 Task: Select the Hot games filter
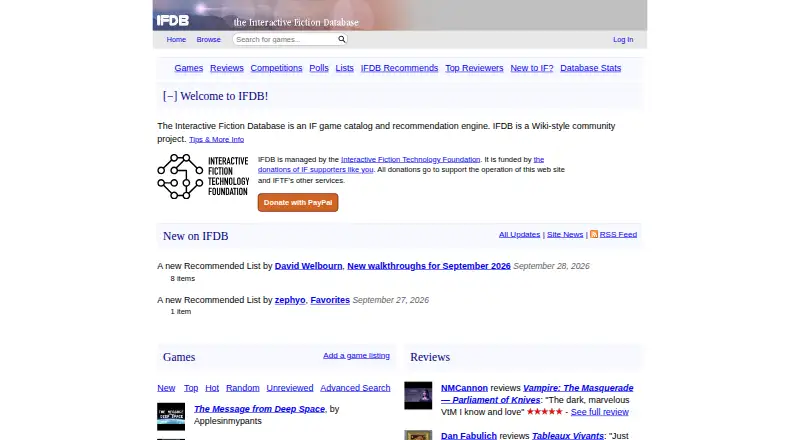212,388
